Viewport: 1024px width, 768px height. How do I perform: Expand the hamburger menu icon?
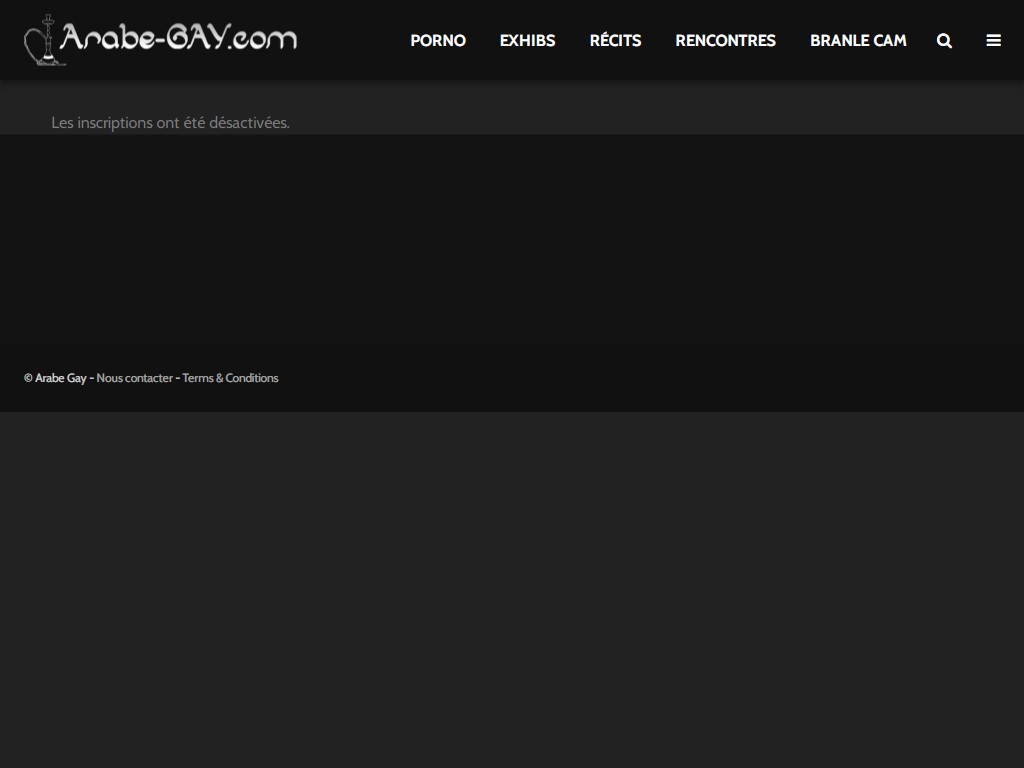(993, 41)
